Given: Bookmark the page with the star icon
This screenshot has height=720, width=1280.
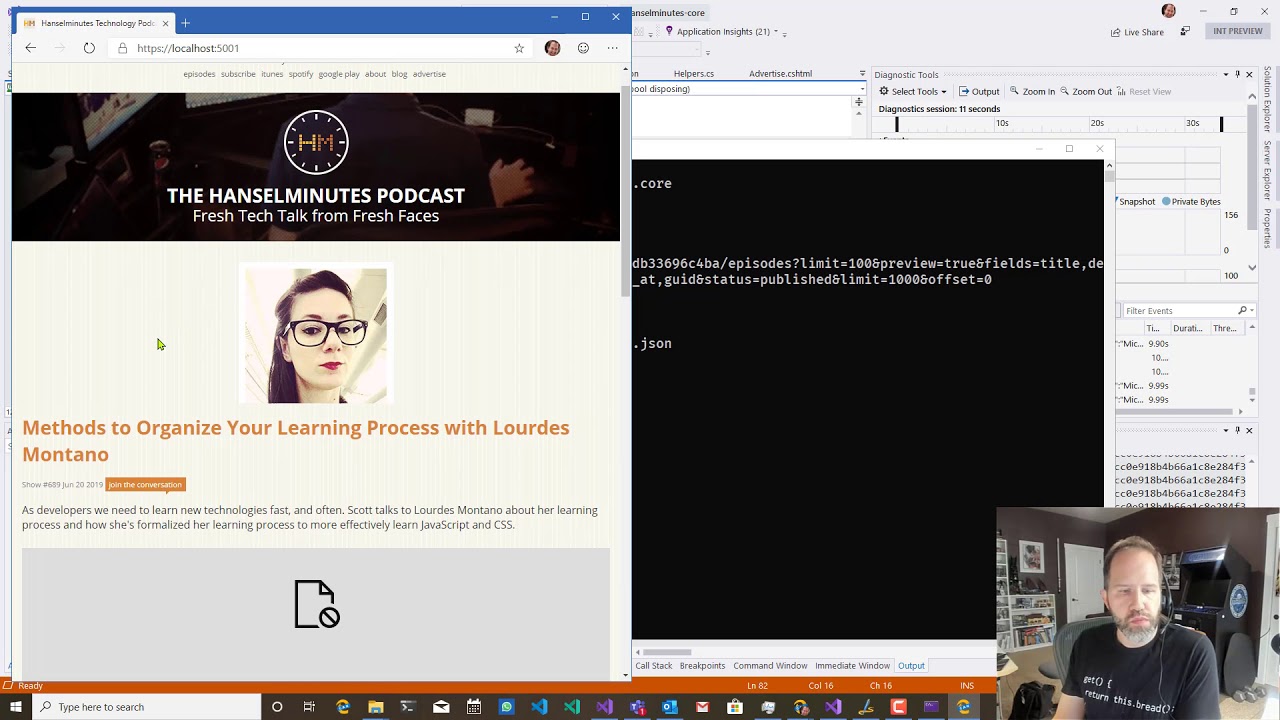Looking at the screenshot, I should pyautogui.click(x=519, y=48).
